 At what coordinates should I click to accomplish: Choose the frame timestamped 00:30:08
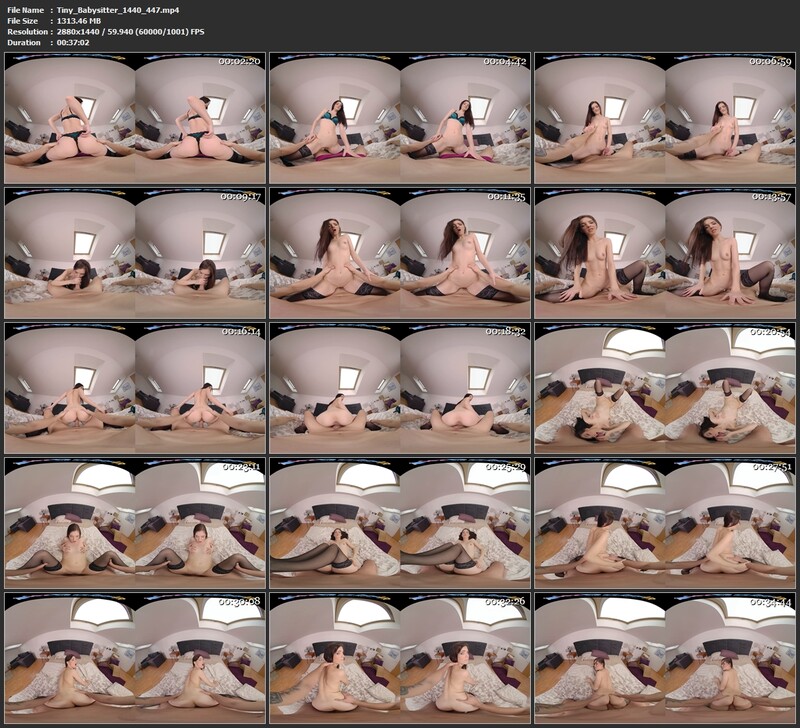135,657
